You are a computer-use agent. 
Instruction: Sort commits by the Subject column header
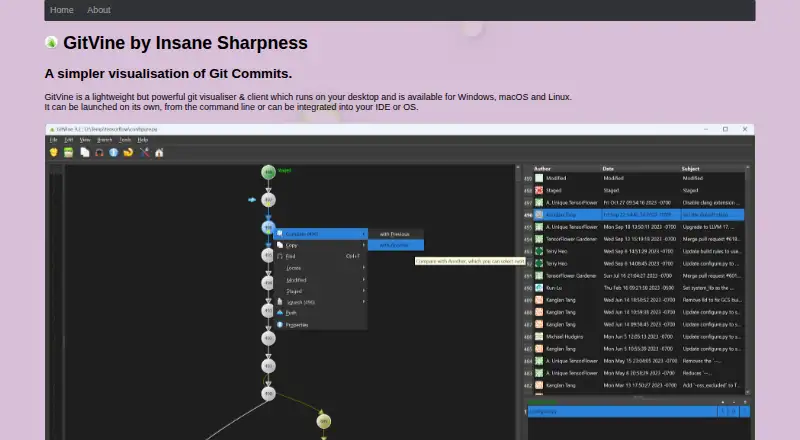click(690, 168)
